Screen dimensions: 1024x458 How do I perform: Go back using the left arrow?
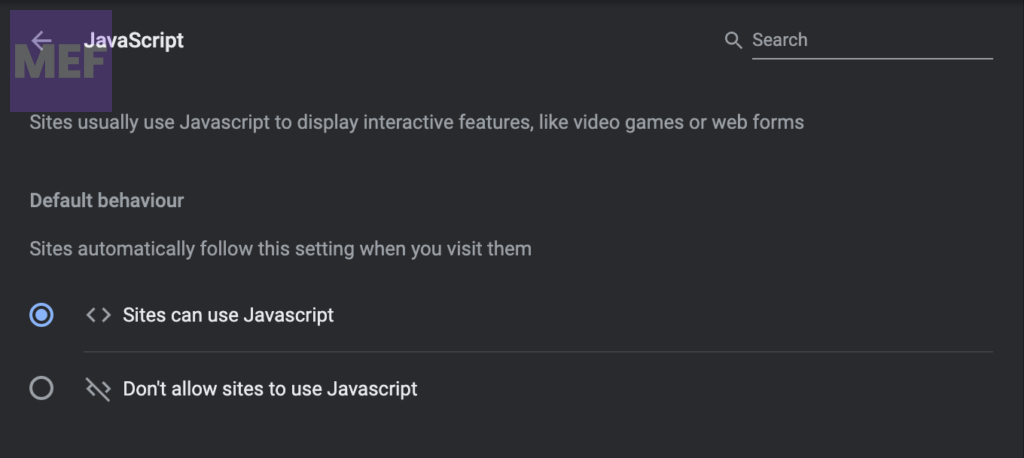point(41,40)
